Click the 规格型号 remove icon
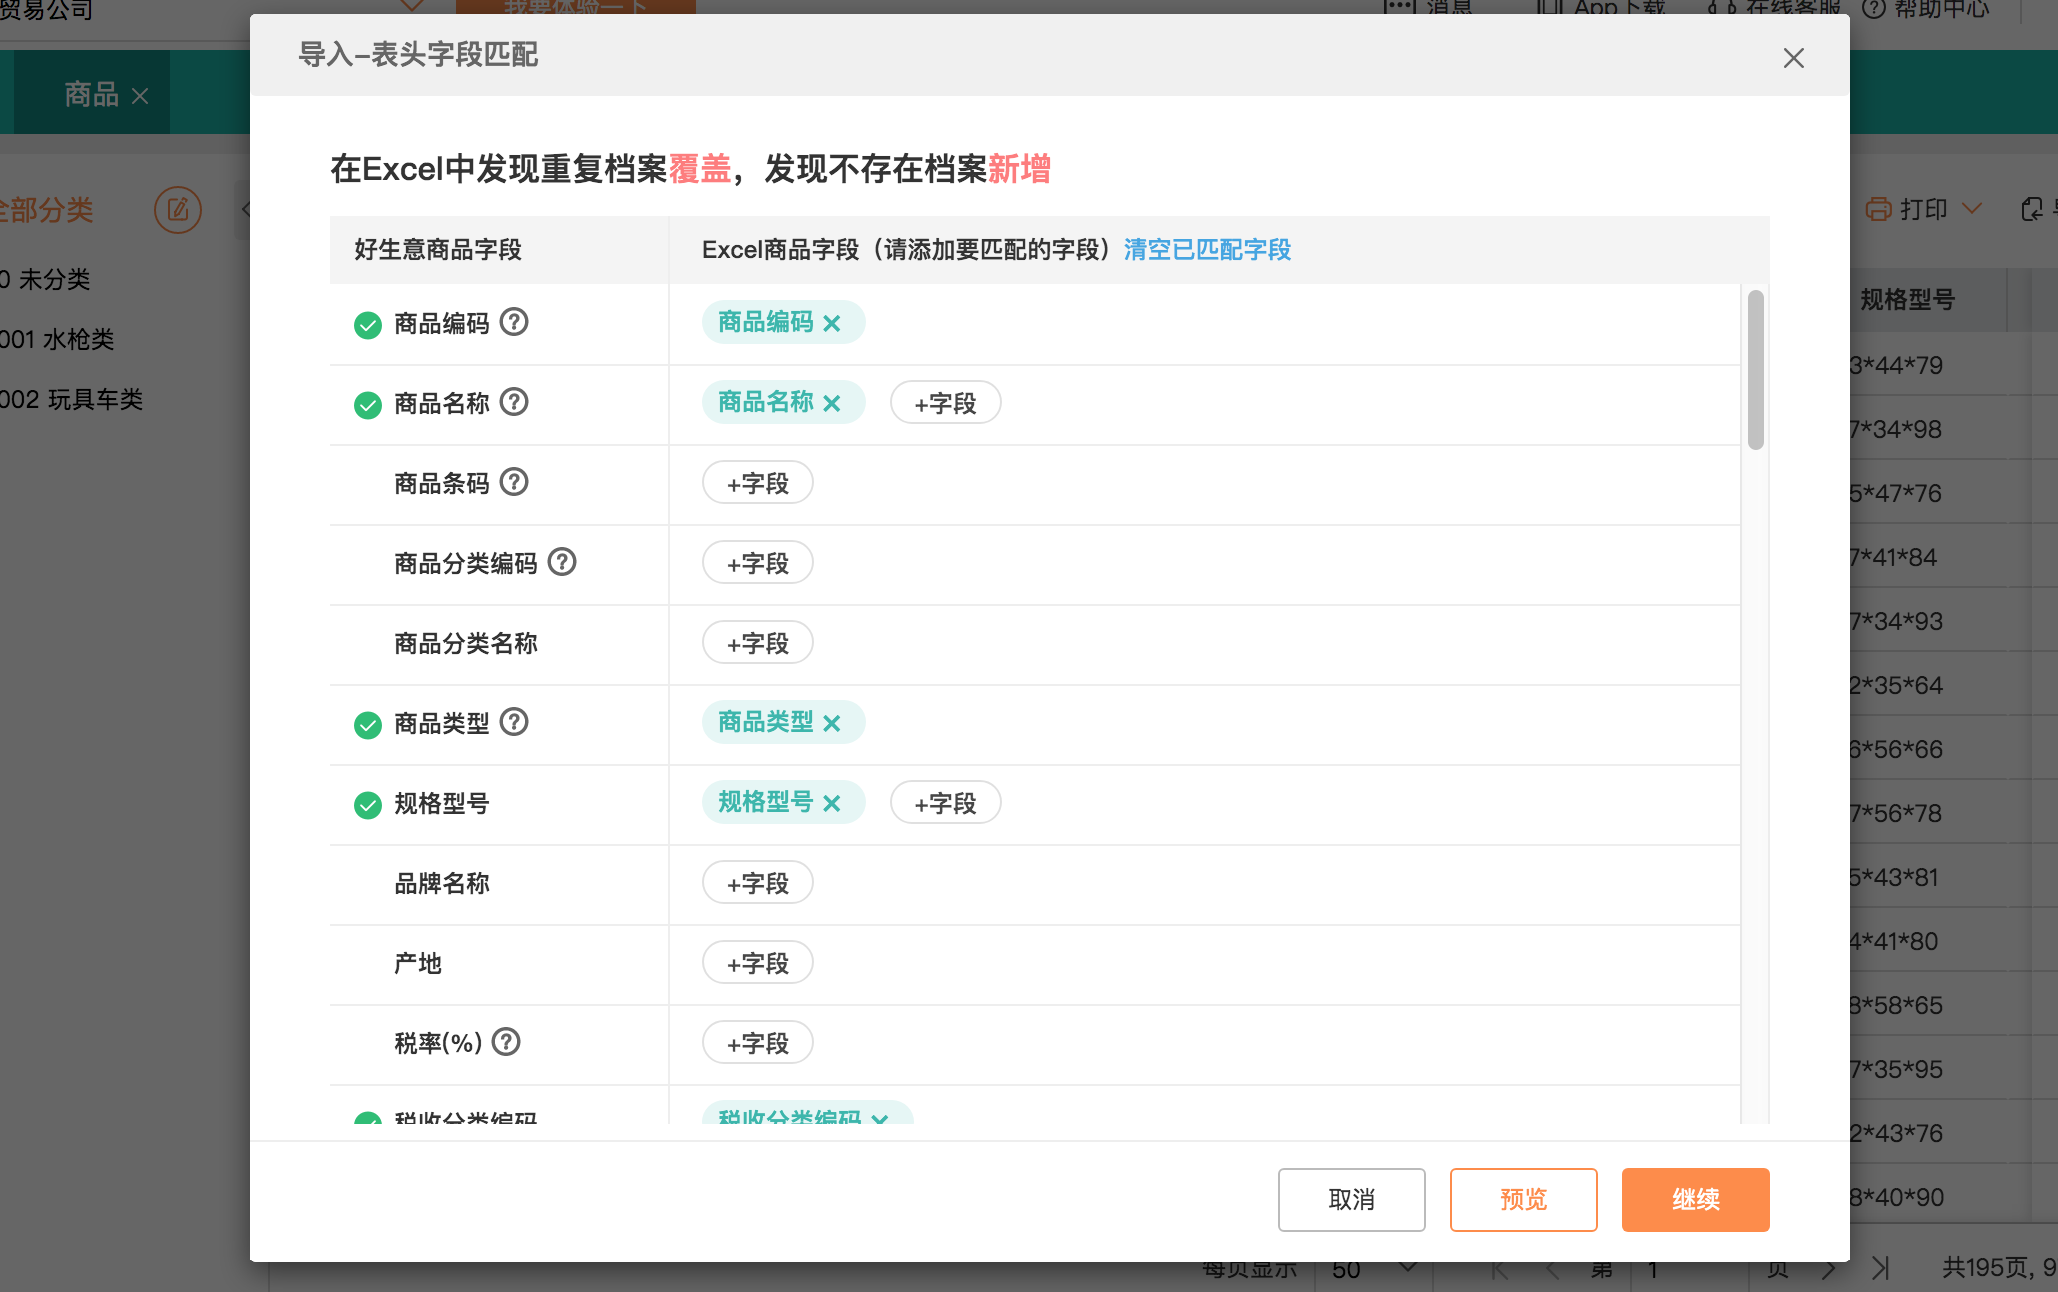 point(832,804)
